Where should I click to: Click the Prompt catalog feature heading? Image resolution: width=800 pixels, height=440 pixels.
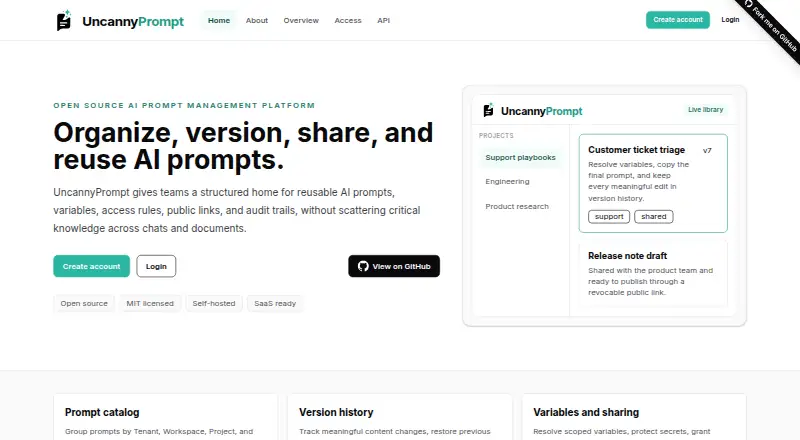(102, 412)
